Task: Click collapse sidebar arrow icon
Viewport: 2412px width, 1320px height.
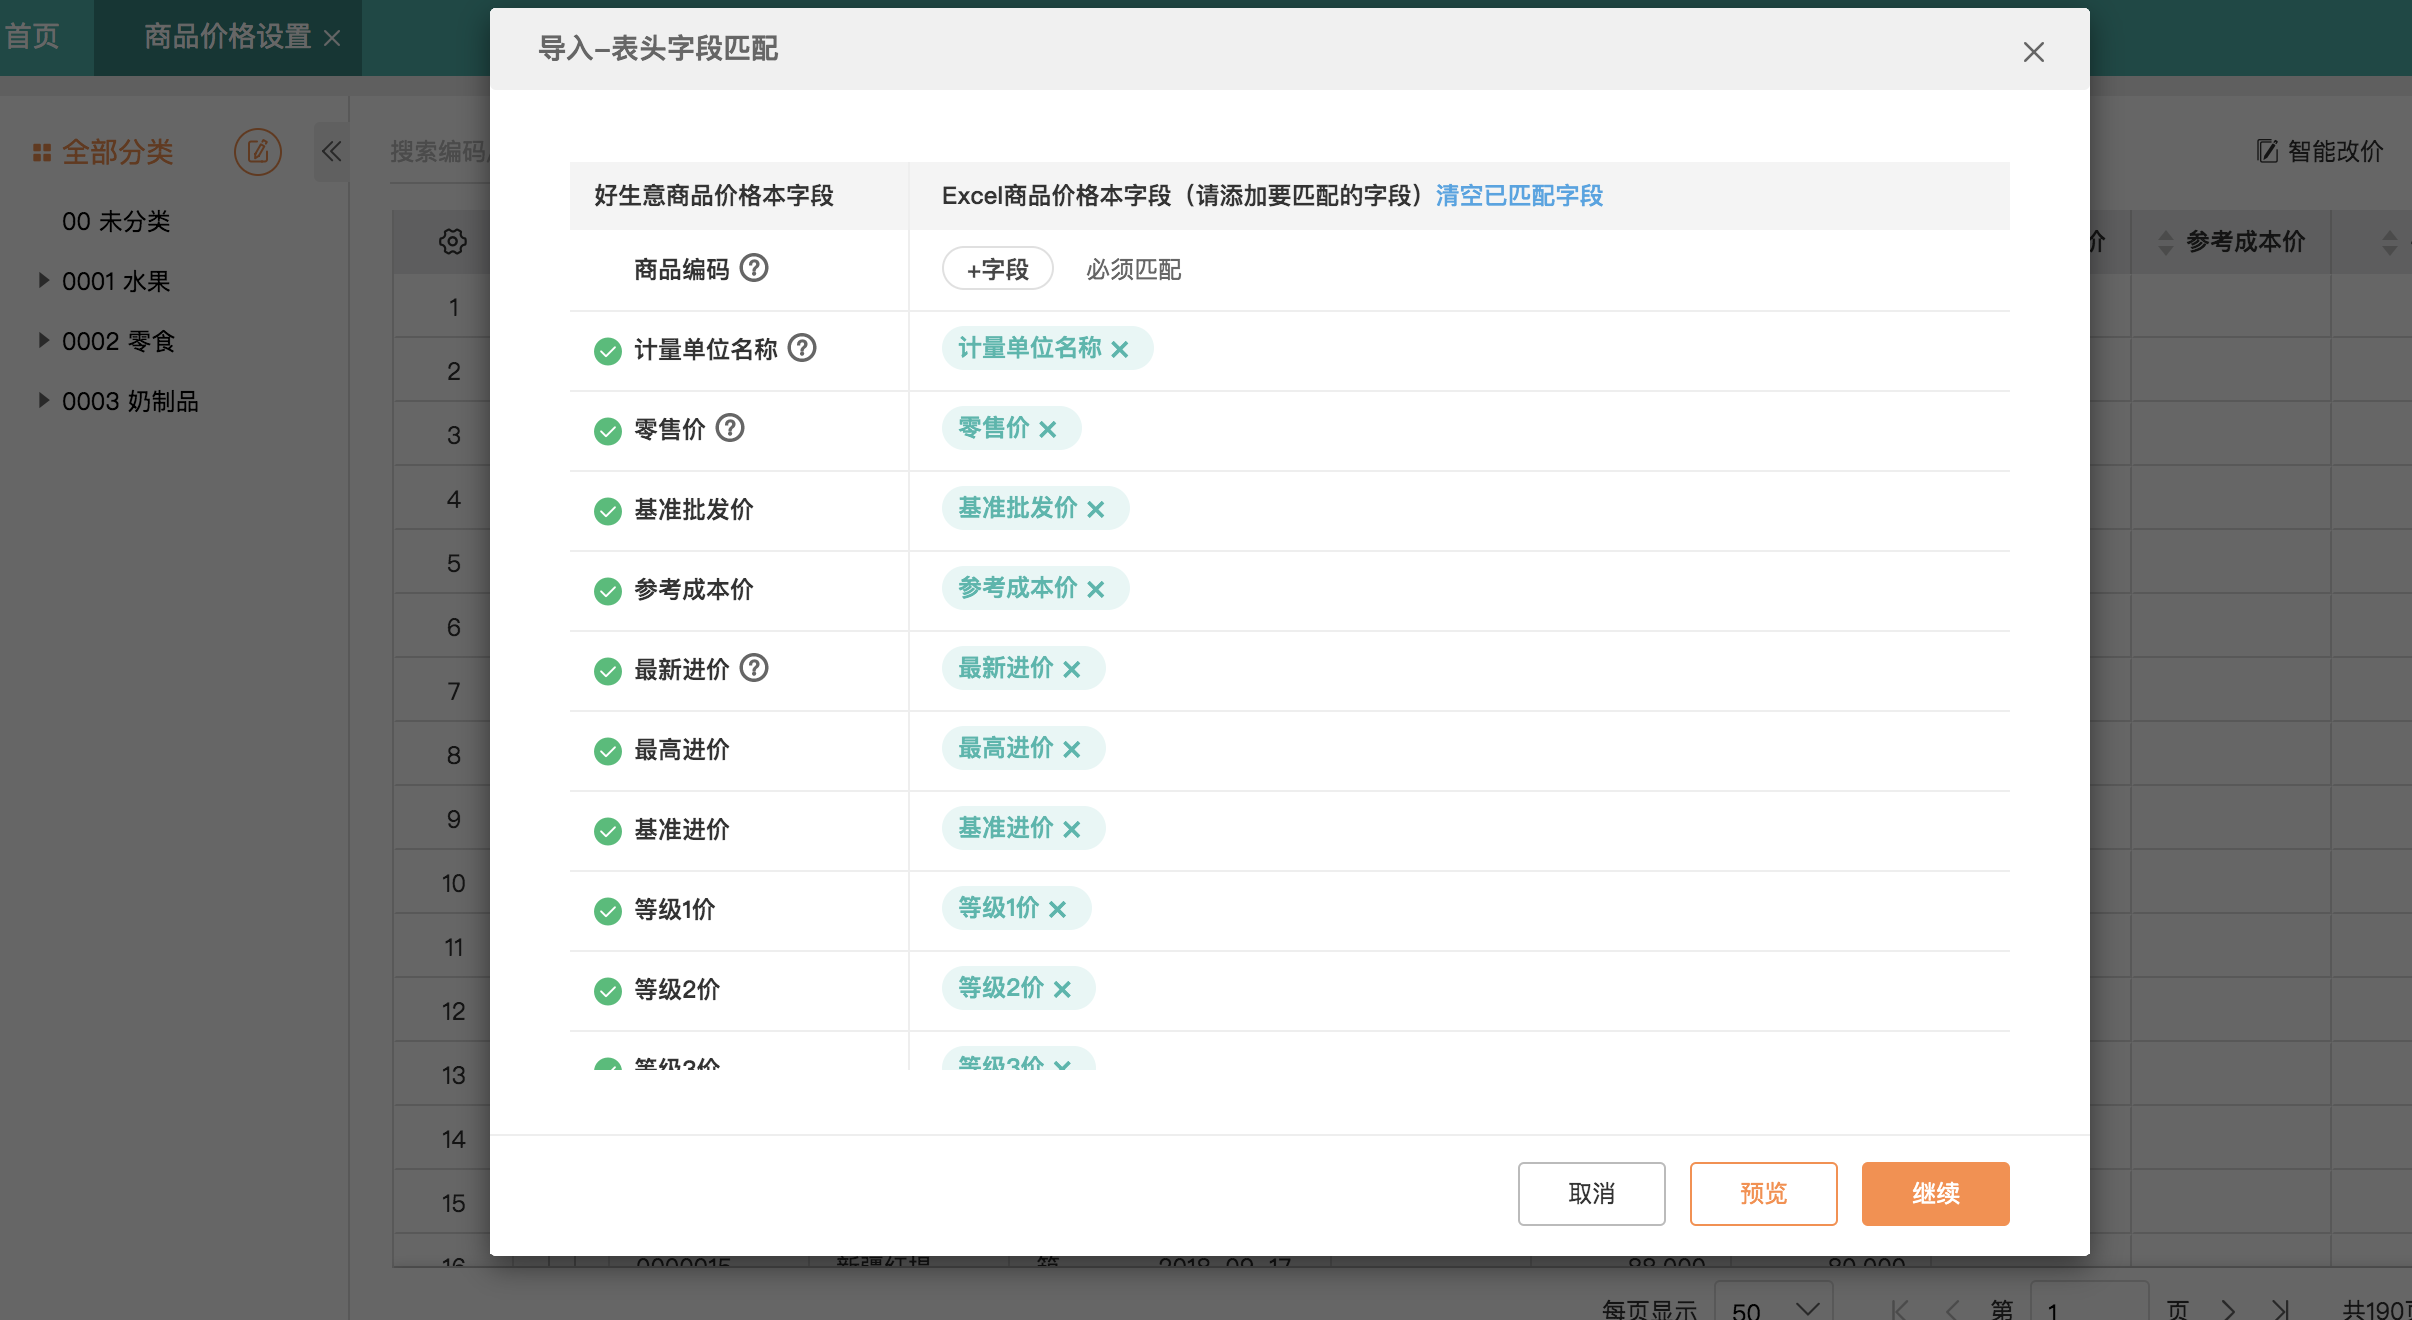Action: coord(332,151)
